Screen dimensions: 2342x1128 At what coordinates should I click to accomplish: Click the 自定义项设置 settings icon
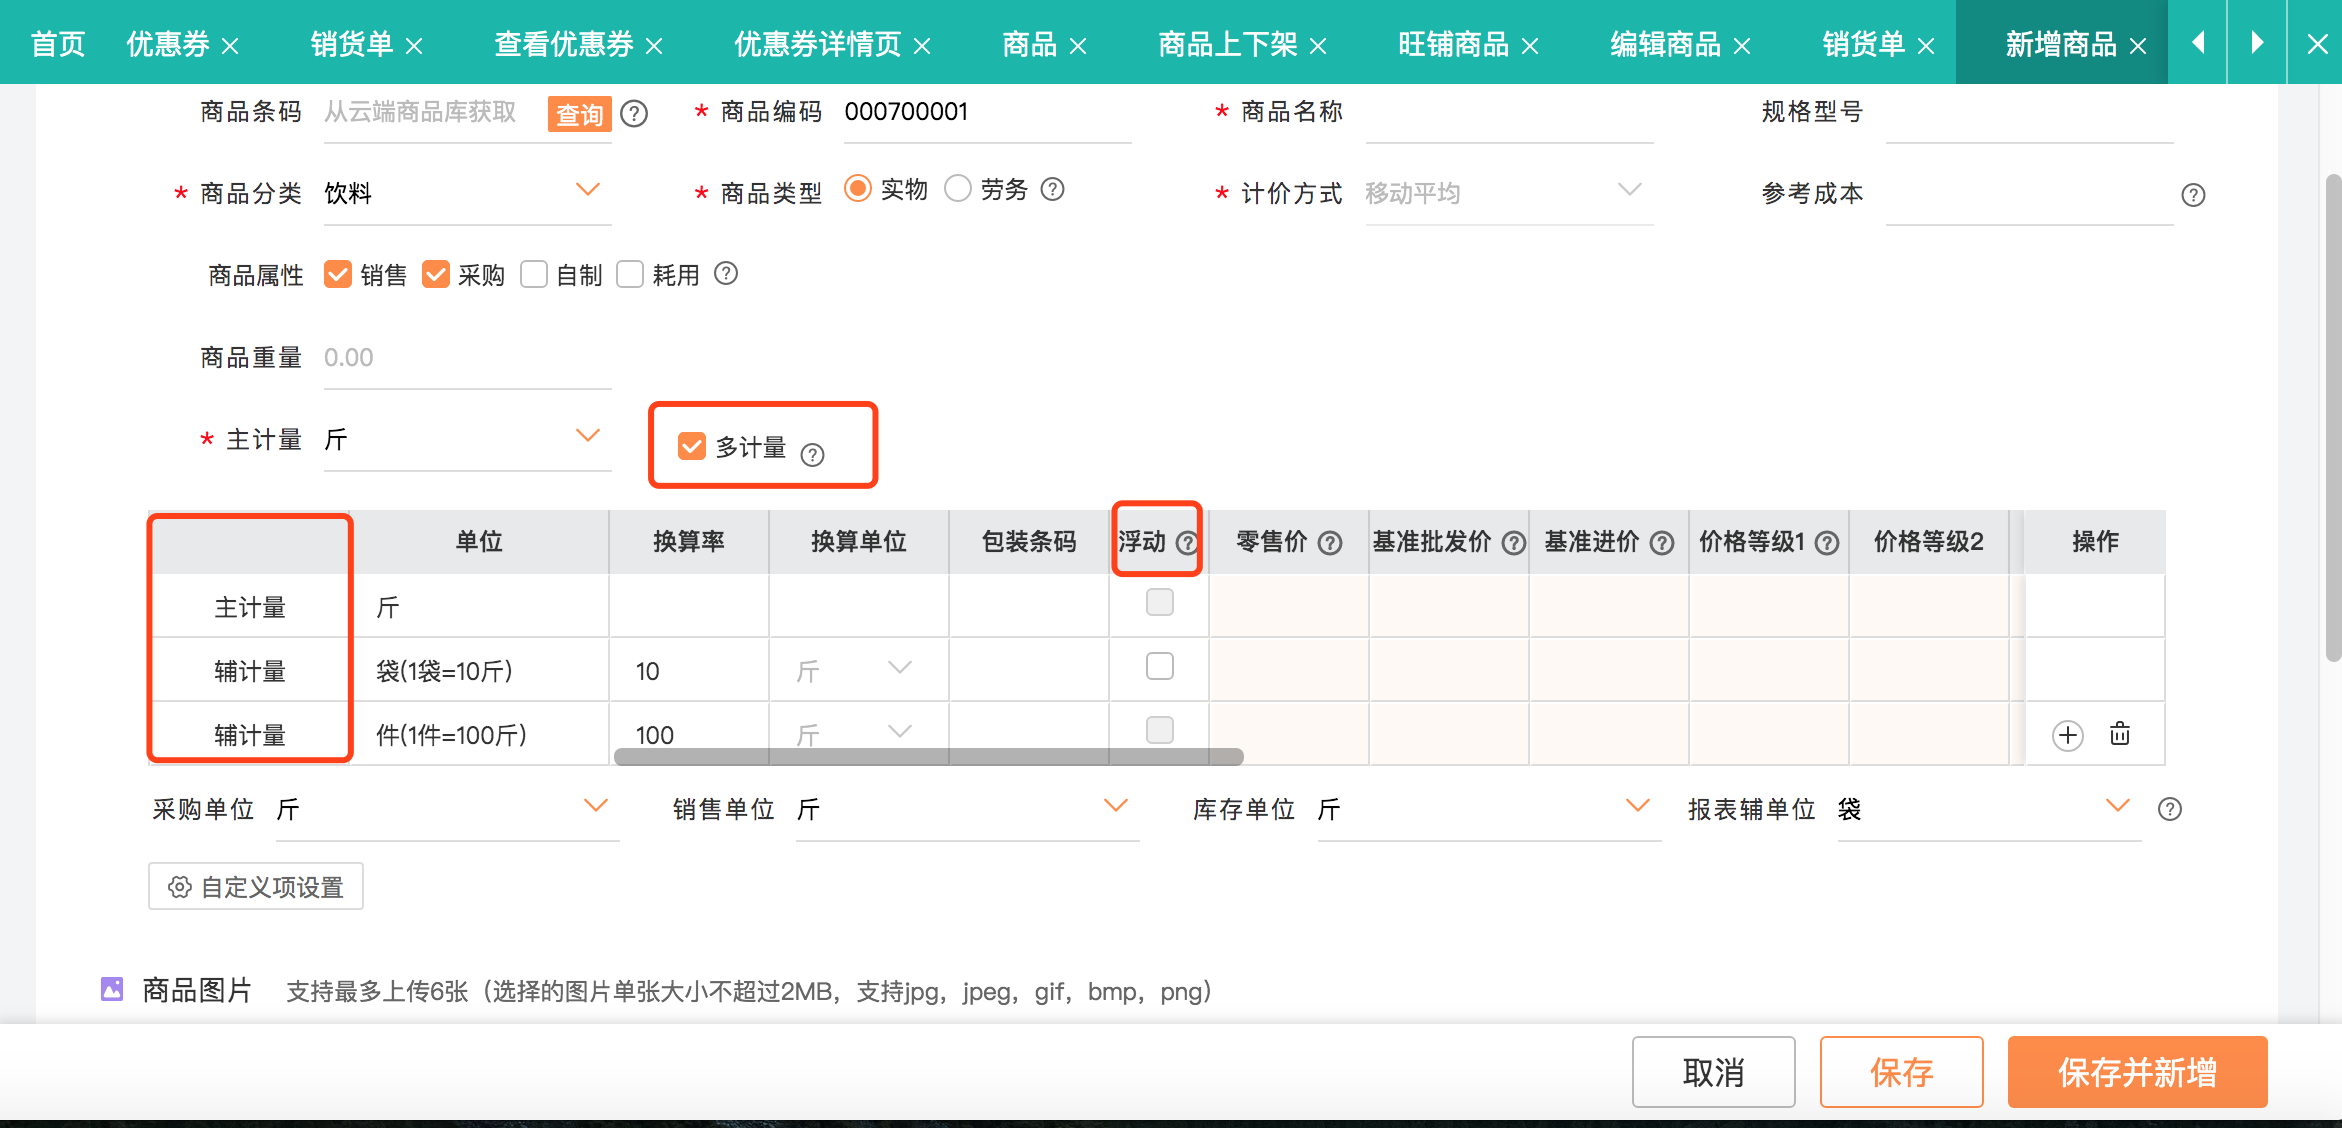(176, 887)
